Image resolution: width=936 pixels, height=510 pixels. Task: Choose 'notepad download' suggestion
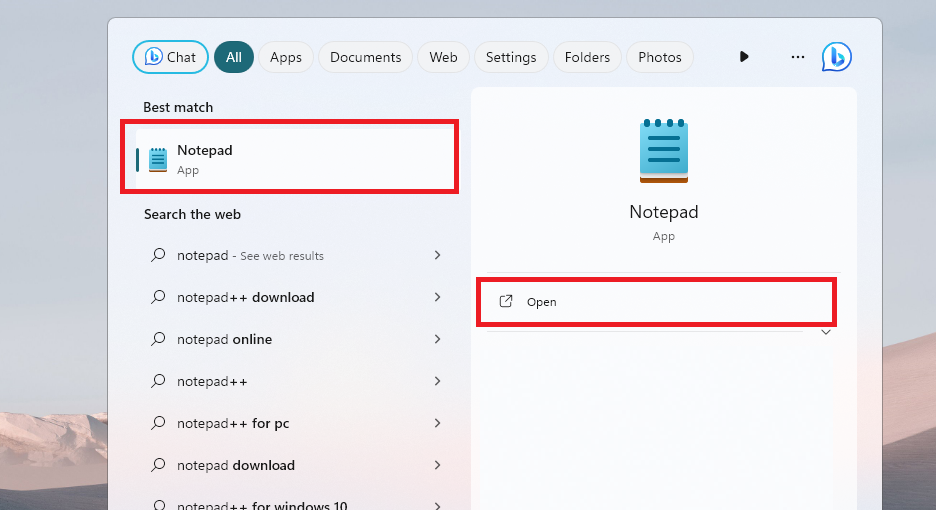[295, 465]
